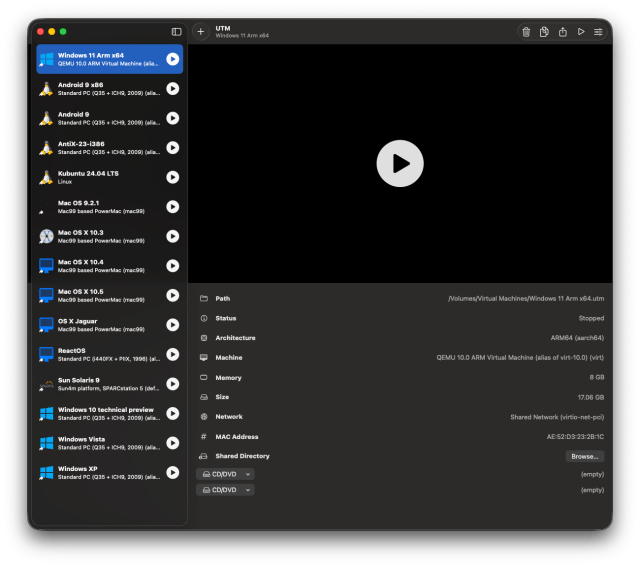The width and height of the screenshot is (640, 566).
Task: Open the second CD/DVD drive dropdown
Action: pos(225,490)
